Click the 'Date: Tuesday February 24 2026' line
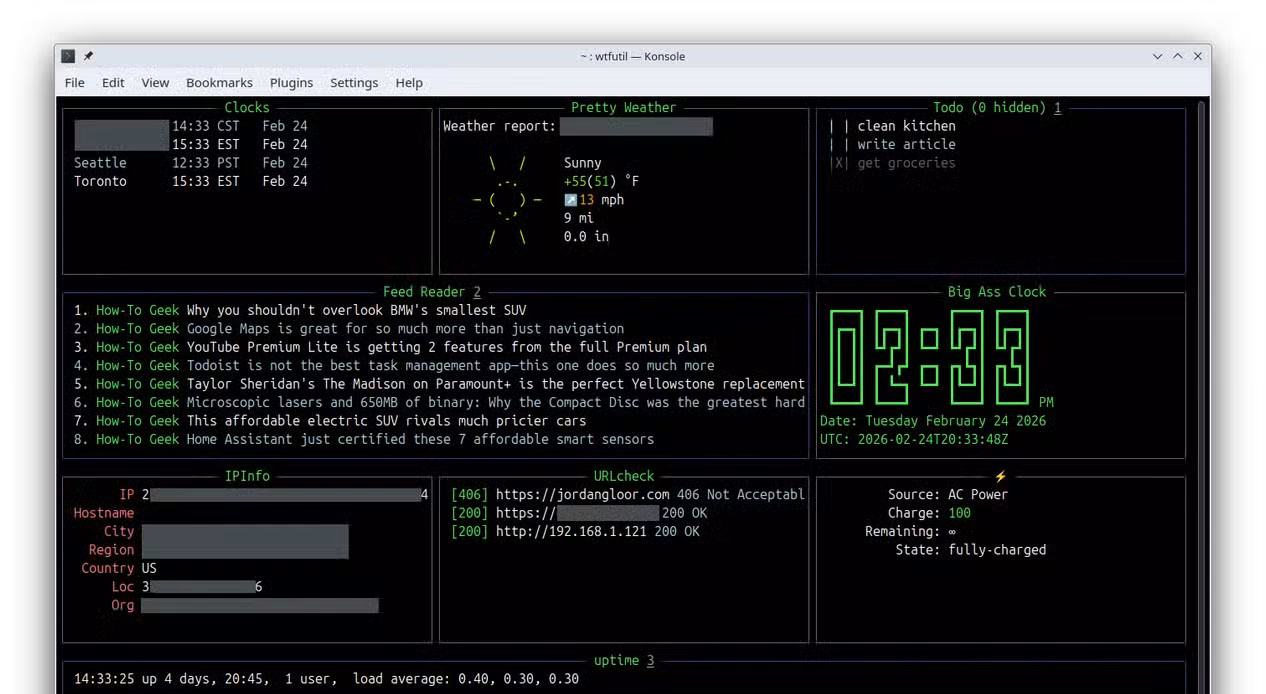The width and height of the screenshot is (1266, 694). (933, 421)
